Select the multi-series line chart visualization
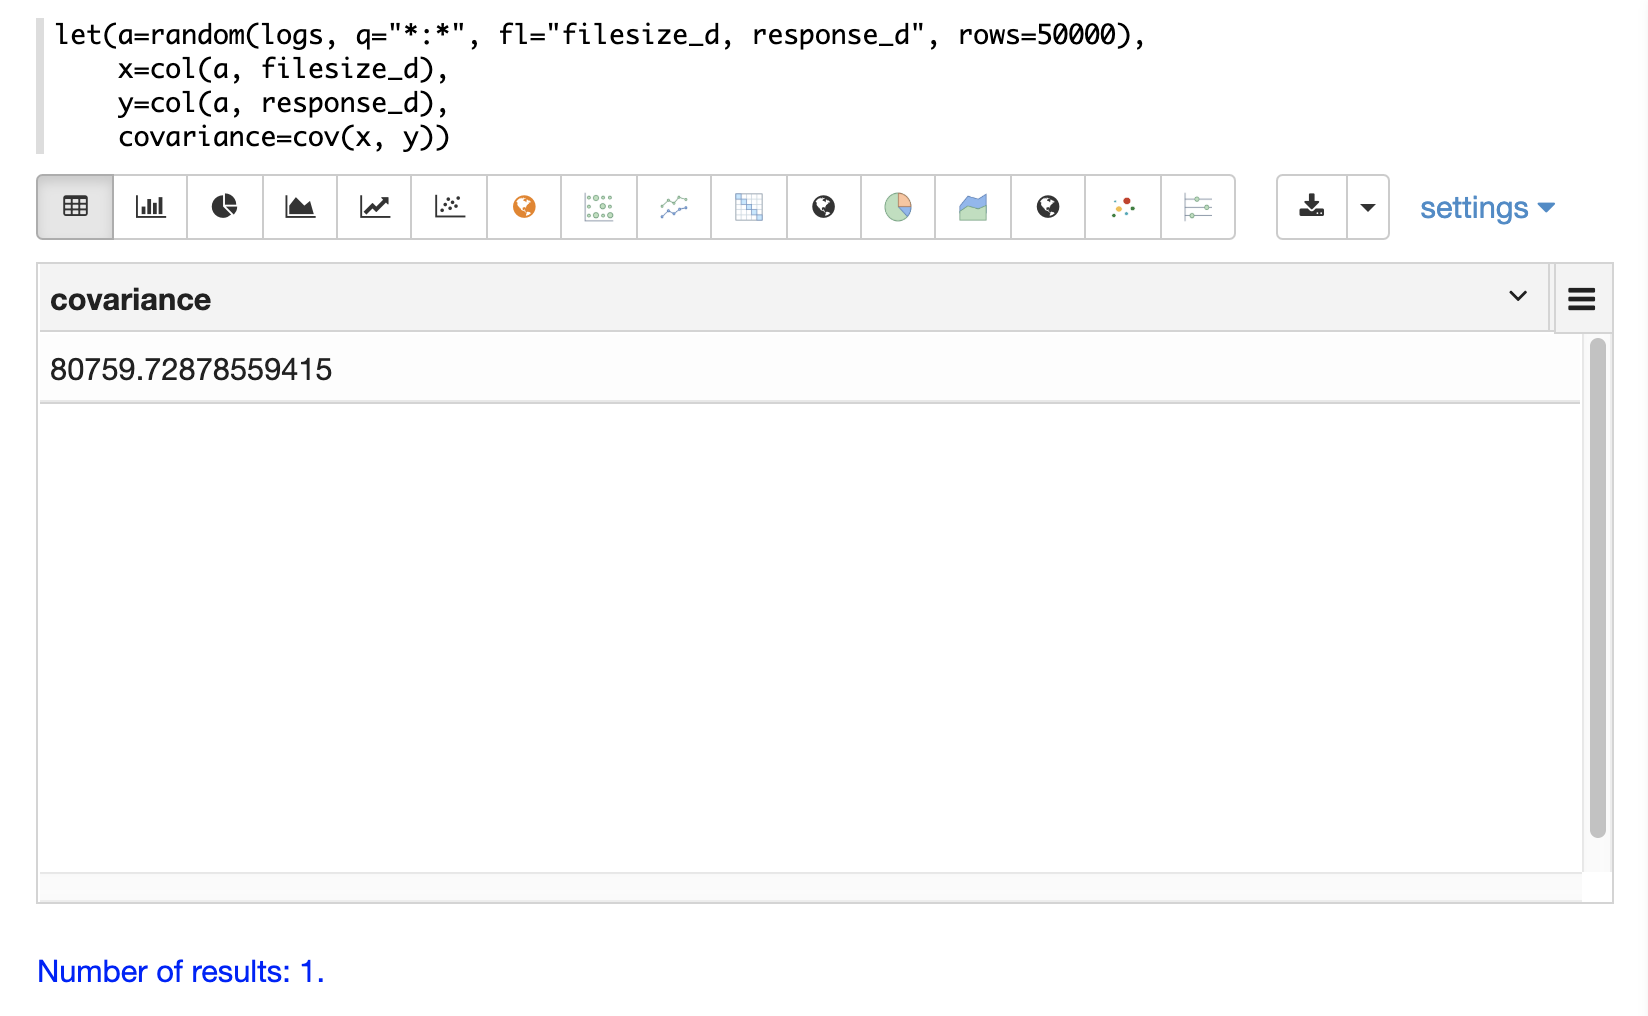Image resolution: width=1648 pixels, height=1016 pixels. tap(673, 207)
